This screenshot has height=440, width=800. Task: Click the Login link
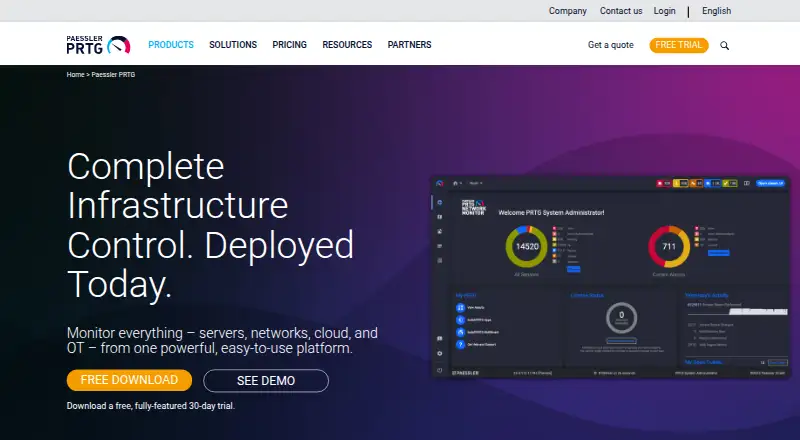tap(664, 11)
